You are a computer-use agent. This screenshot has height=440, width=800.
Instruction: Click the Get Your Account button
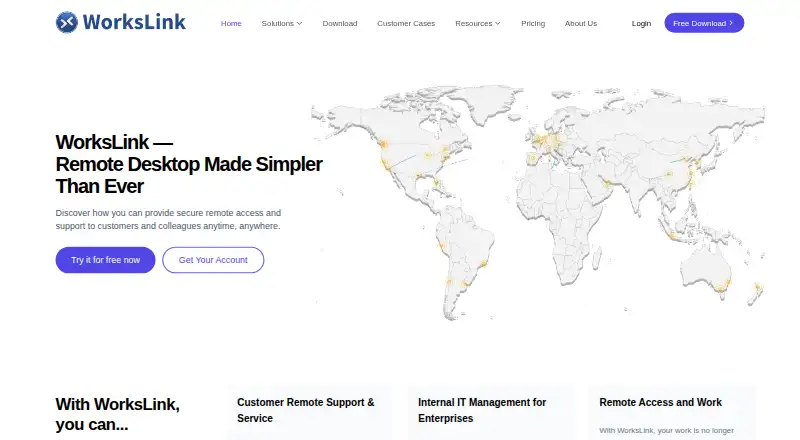pyautogui.click(x=213, y=260)
